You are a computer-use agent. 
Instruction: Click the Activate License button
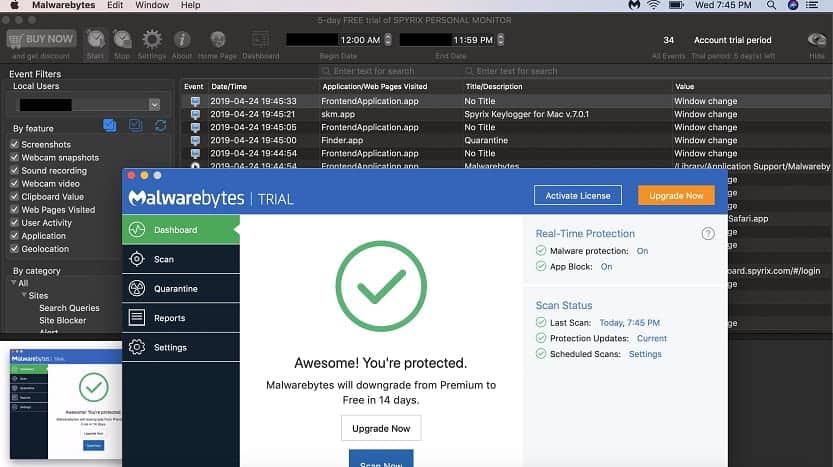point(577,196)
